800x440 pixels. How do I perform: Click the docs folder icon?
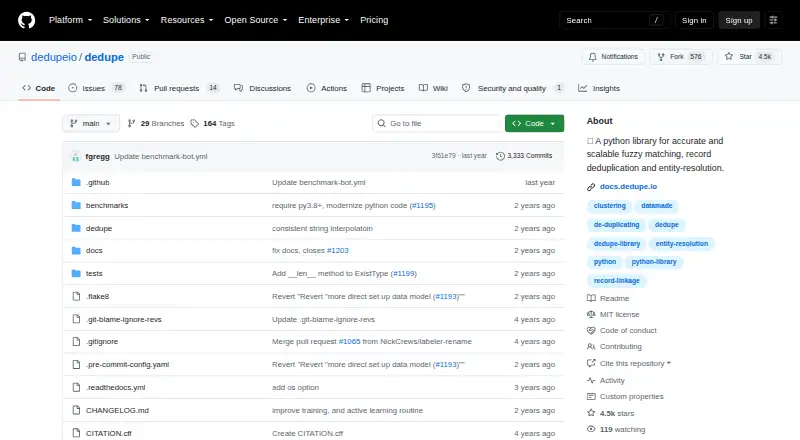[x=76, y=251]
